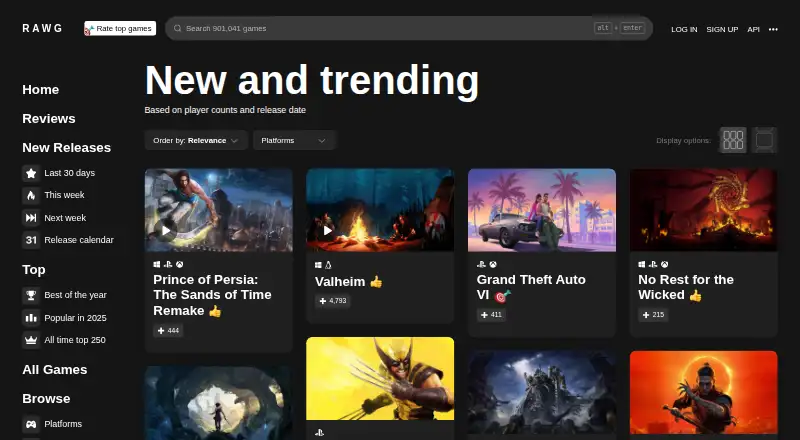Image resolution: width=800 pixels, height=440 pixels.
Task: Open the API link
Action: pos(754,30)
